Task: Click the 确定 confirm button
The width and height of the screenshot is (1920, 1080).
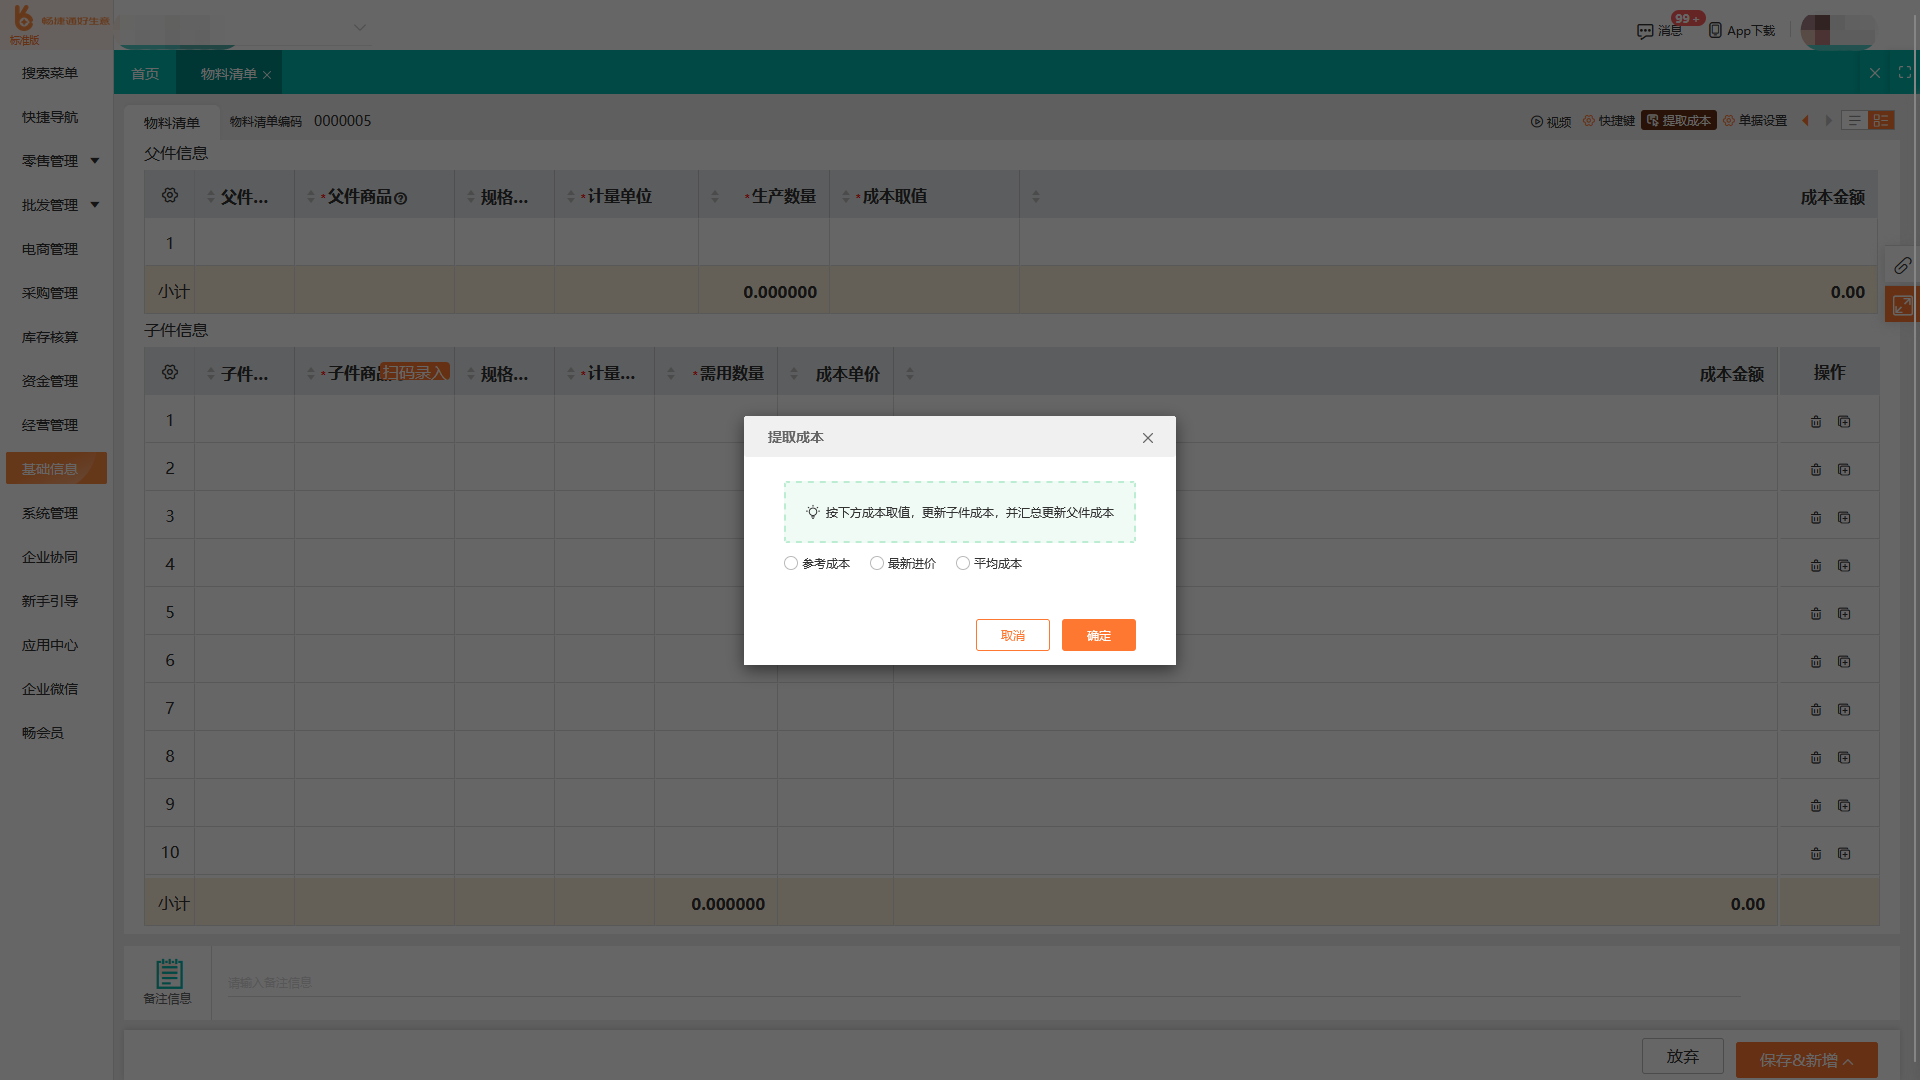Action: click(1098, 634)
